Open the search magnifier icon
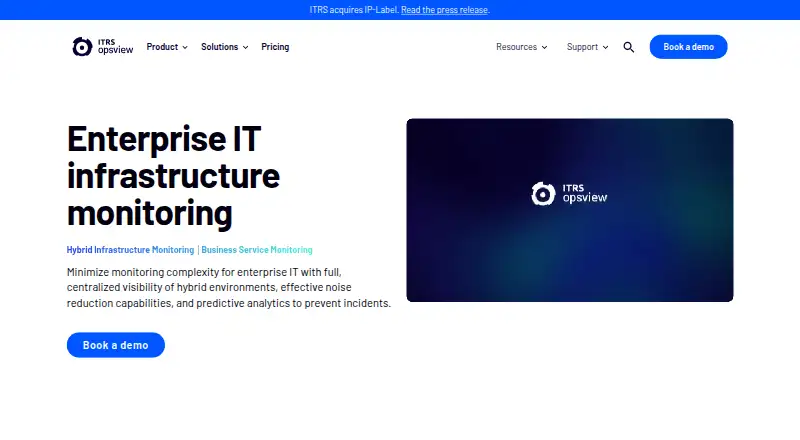The width and height of the screenshot is (800, 440). [629, 47]
